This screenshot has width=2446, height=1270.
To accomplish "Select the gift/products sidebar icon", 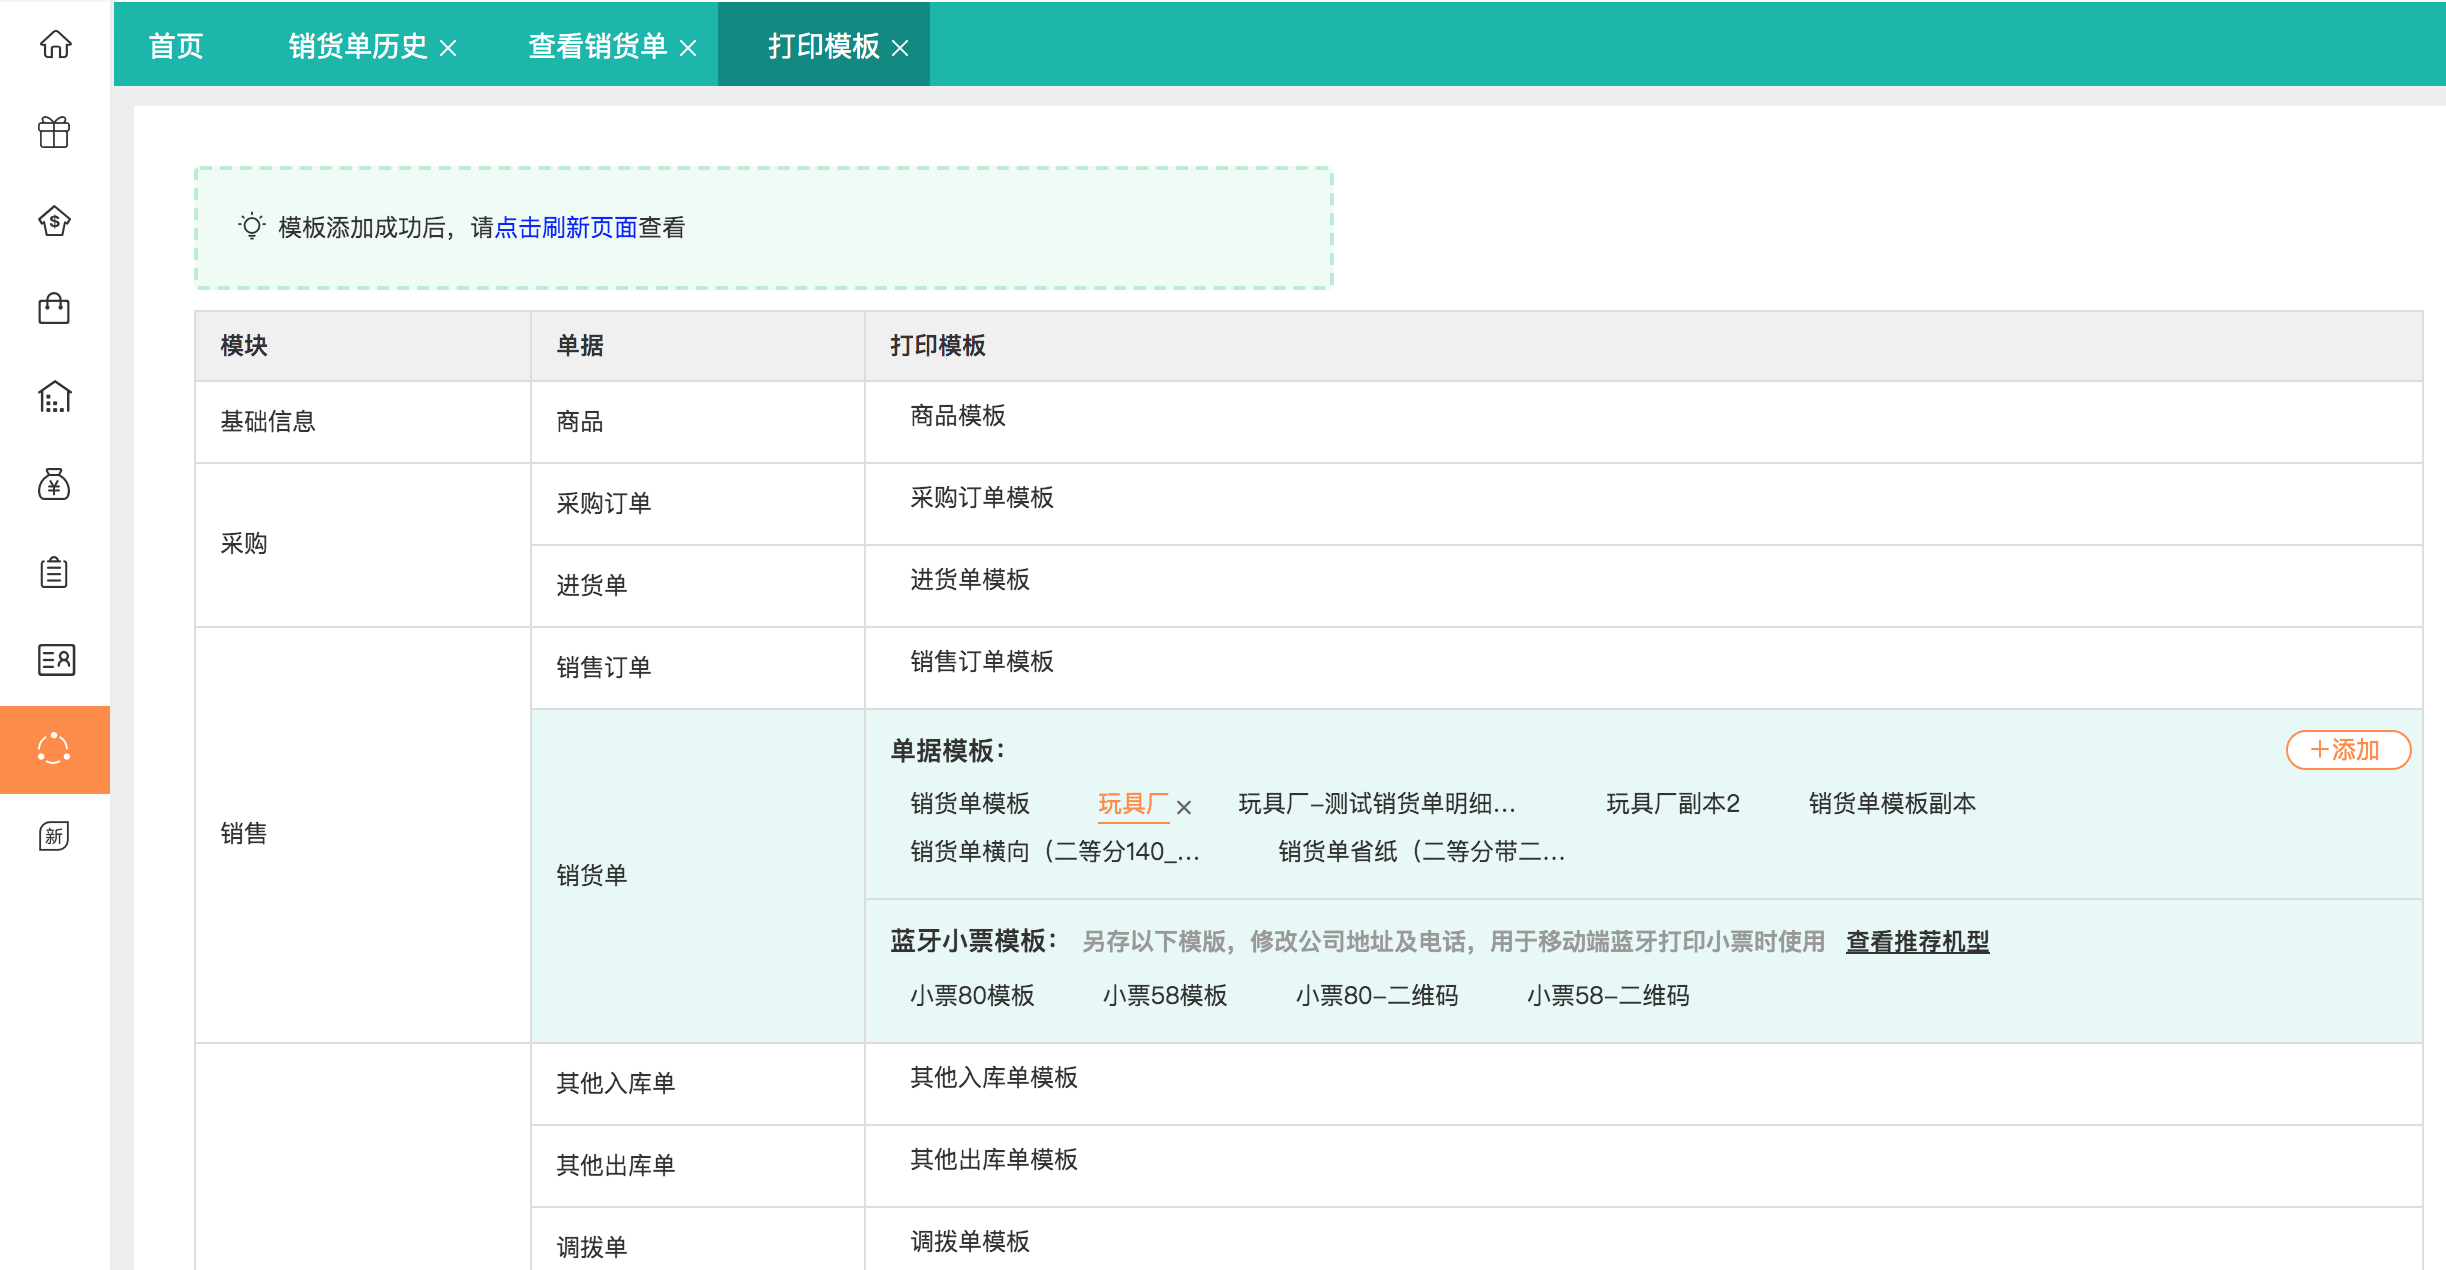I will [x=55, y=133].
